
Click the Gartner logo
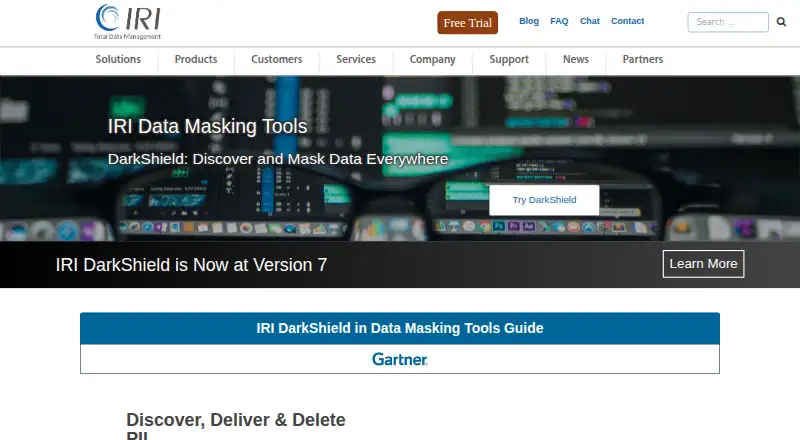tap(399, 359)
